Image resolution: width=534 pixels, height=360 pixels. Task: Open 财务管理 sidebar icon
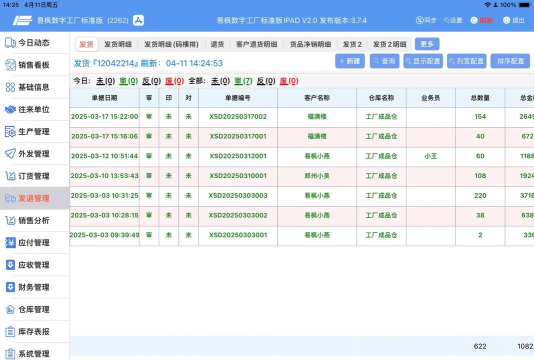click(x=11, y=287)
